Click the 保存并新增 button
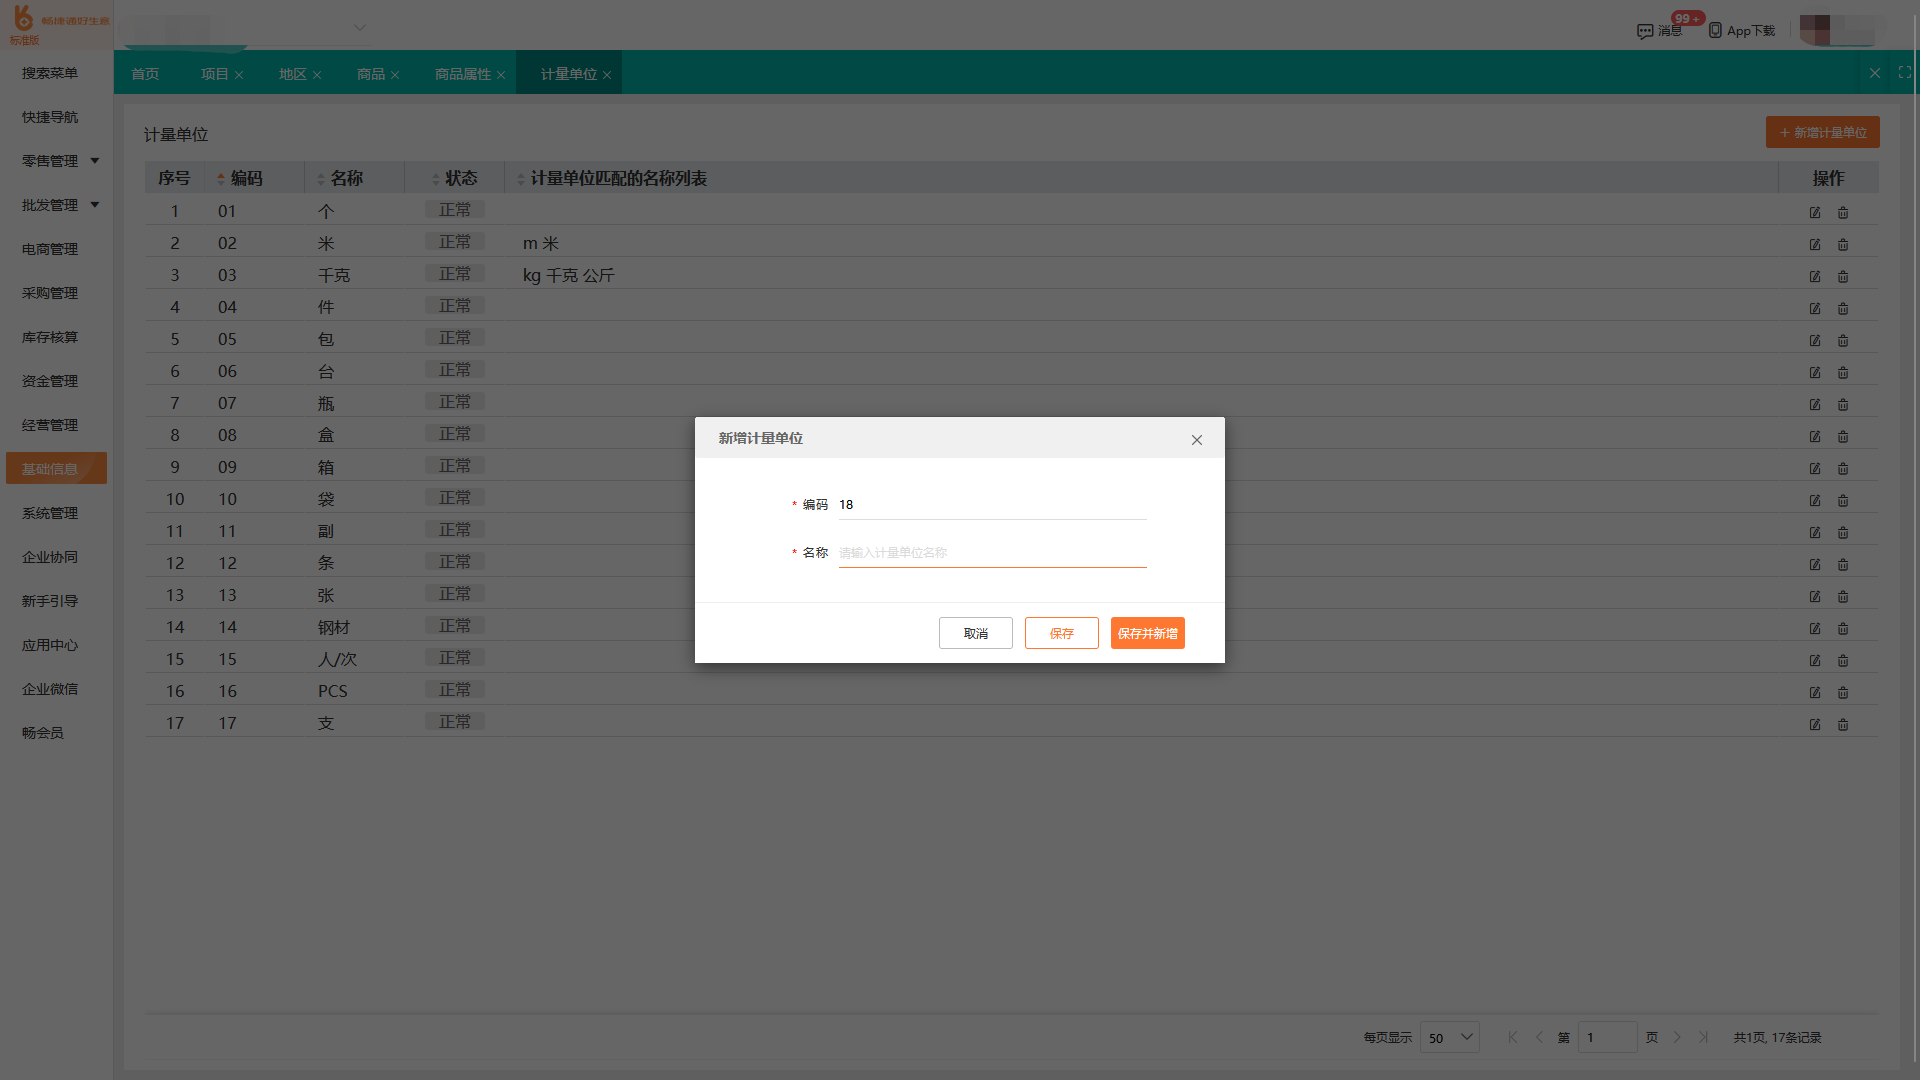The width and height of the screenshot is (1920, 1080). 1147,633
